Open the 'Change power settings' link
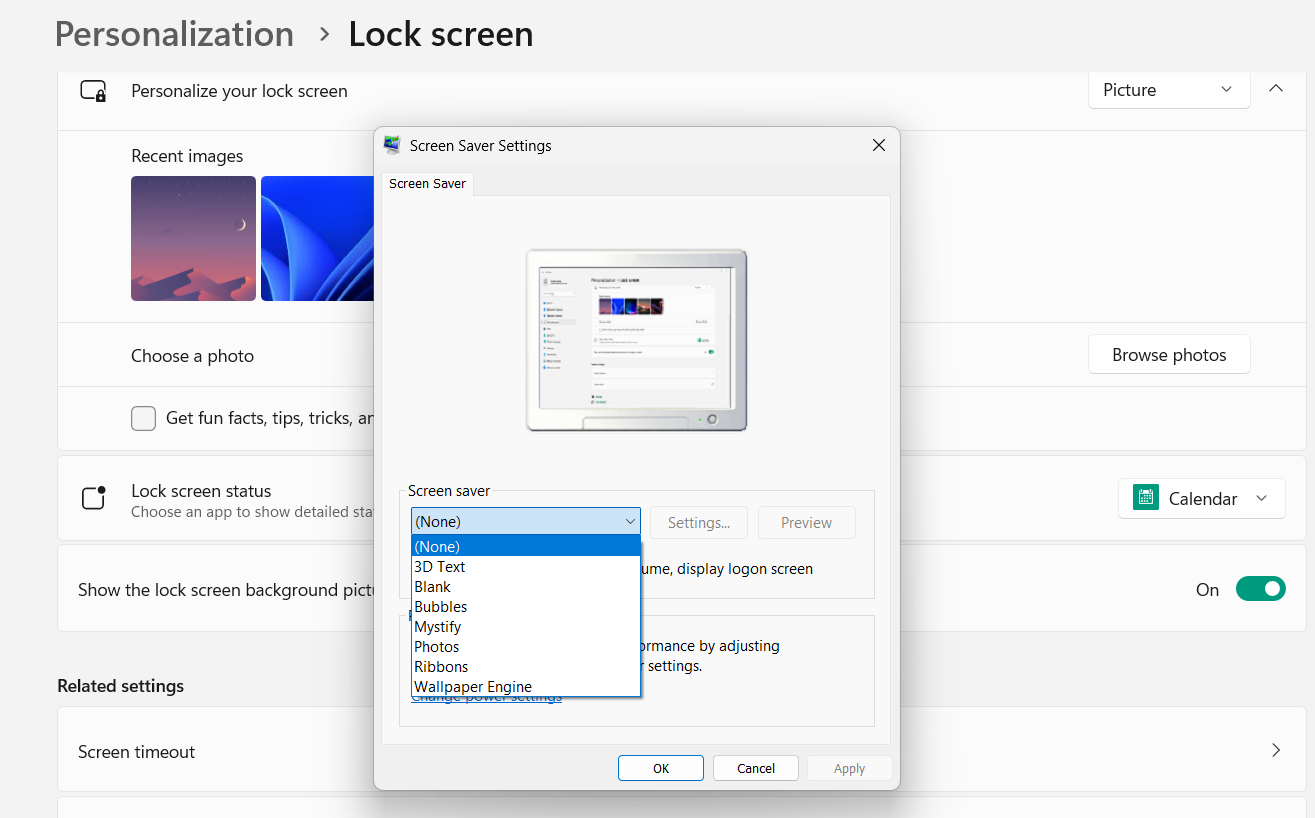Screen dimensions: 1315x818 pos(487,697)
